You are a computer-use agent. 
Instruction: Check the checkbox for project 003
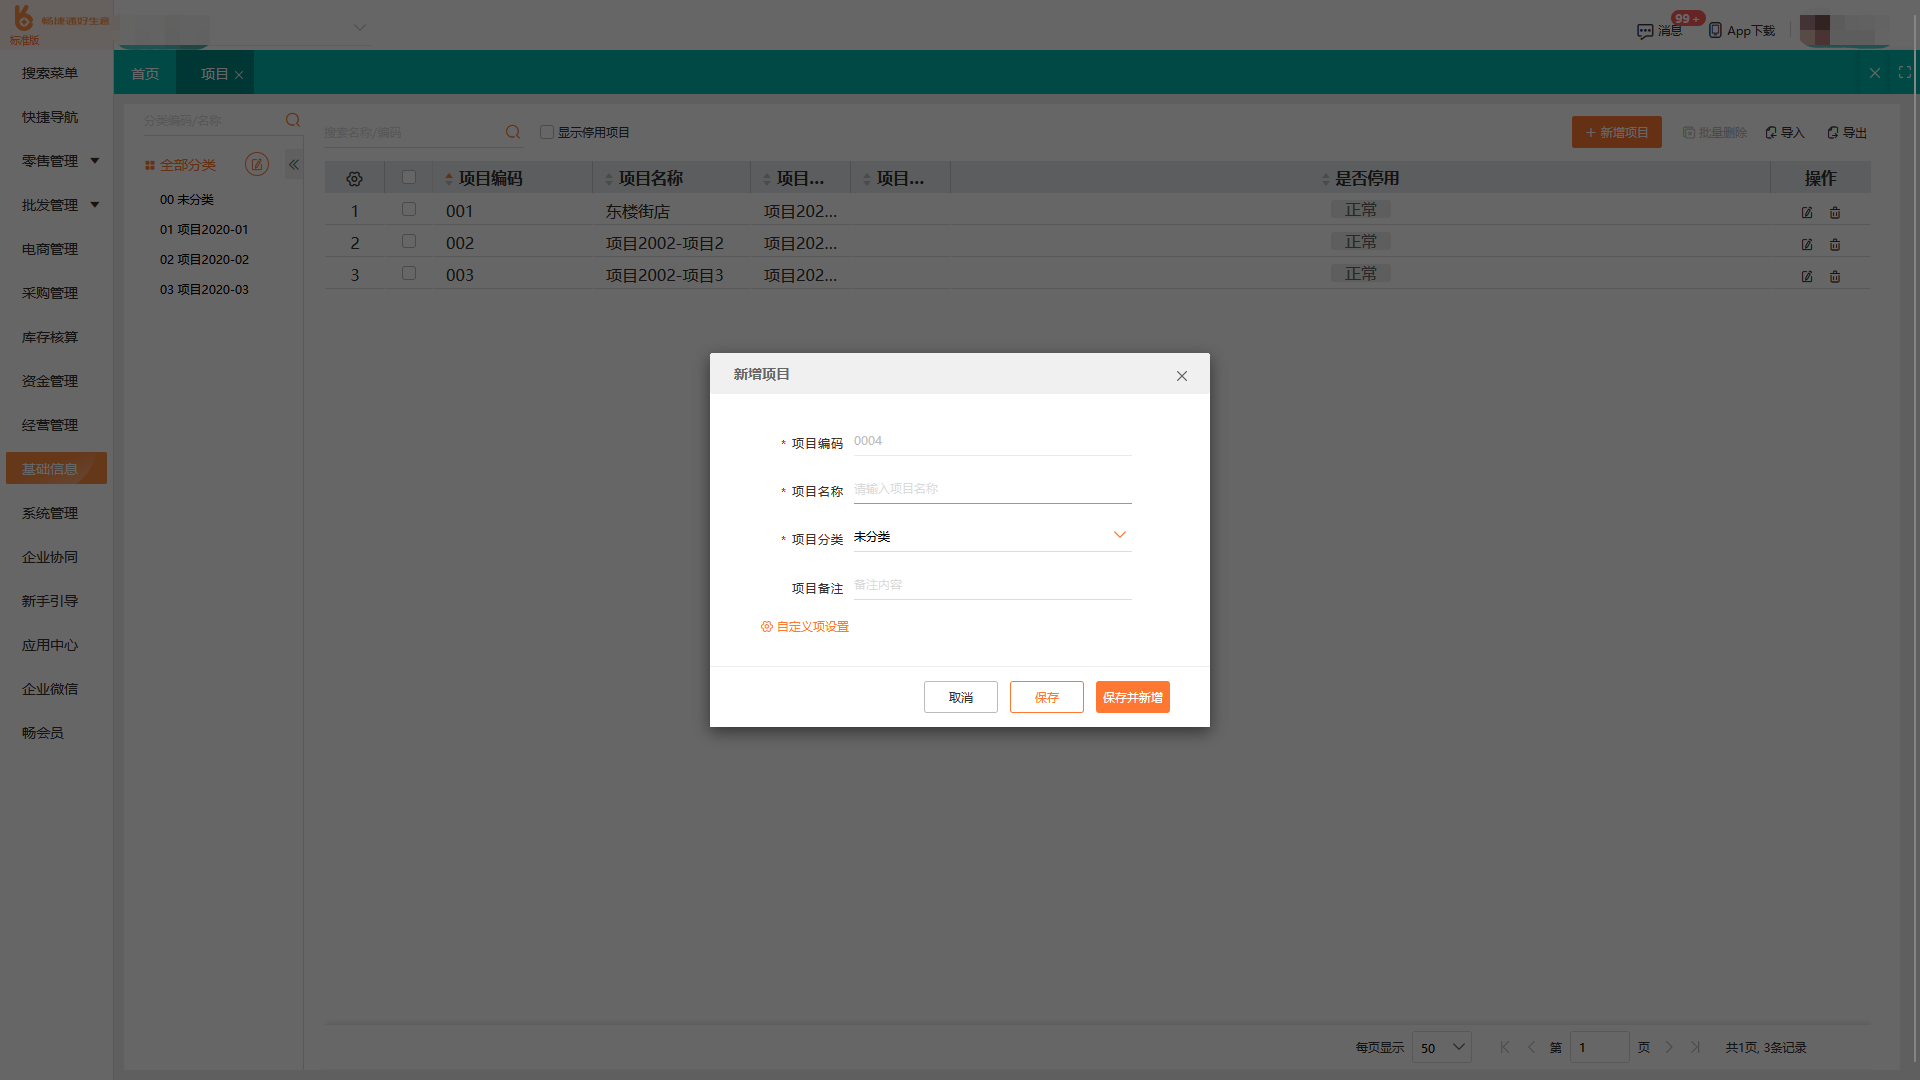pyautogui.click(x=409, y=273)
